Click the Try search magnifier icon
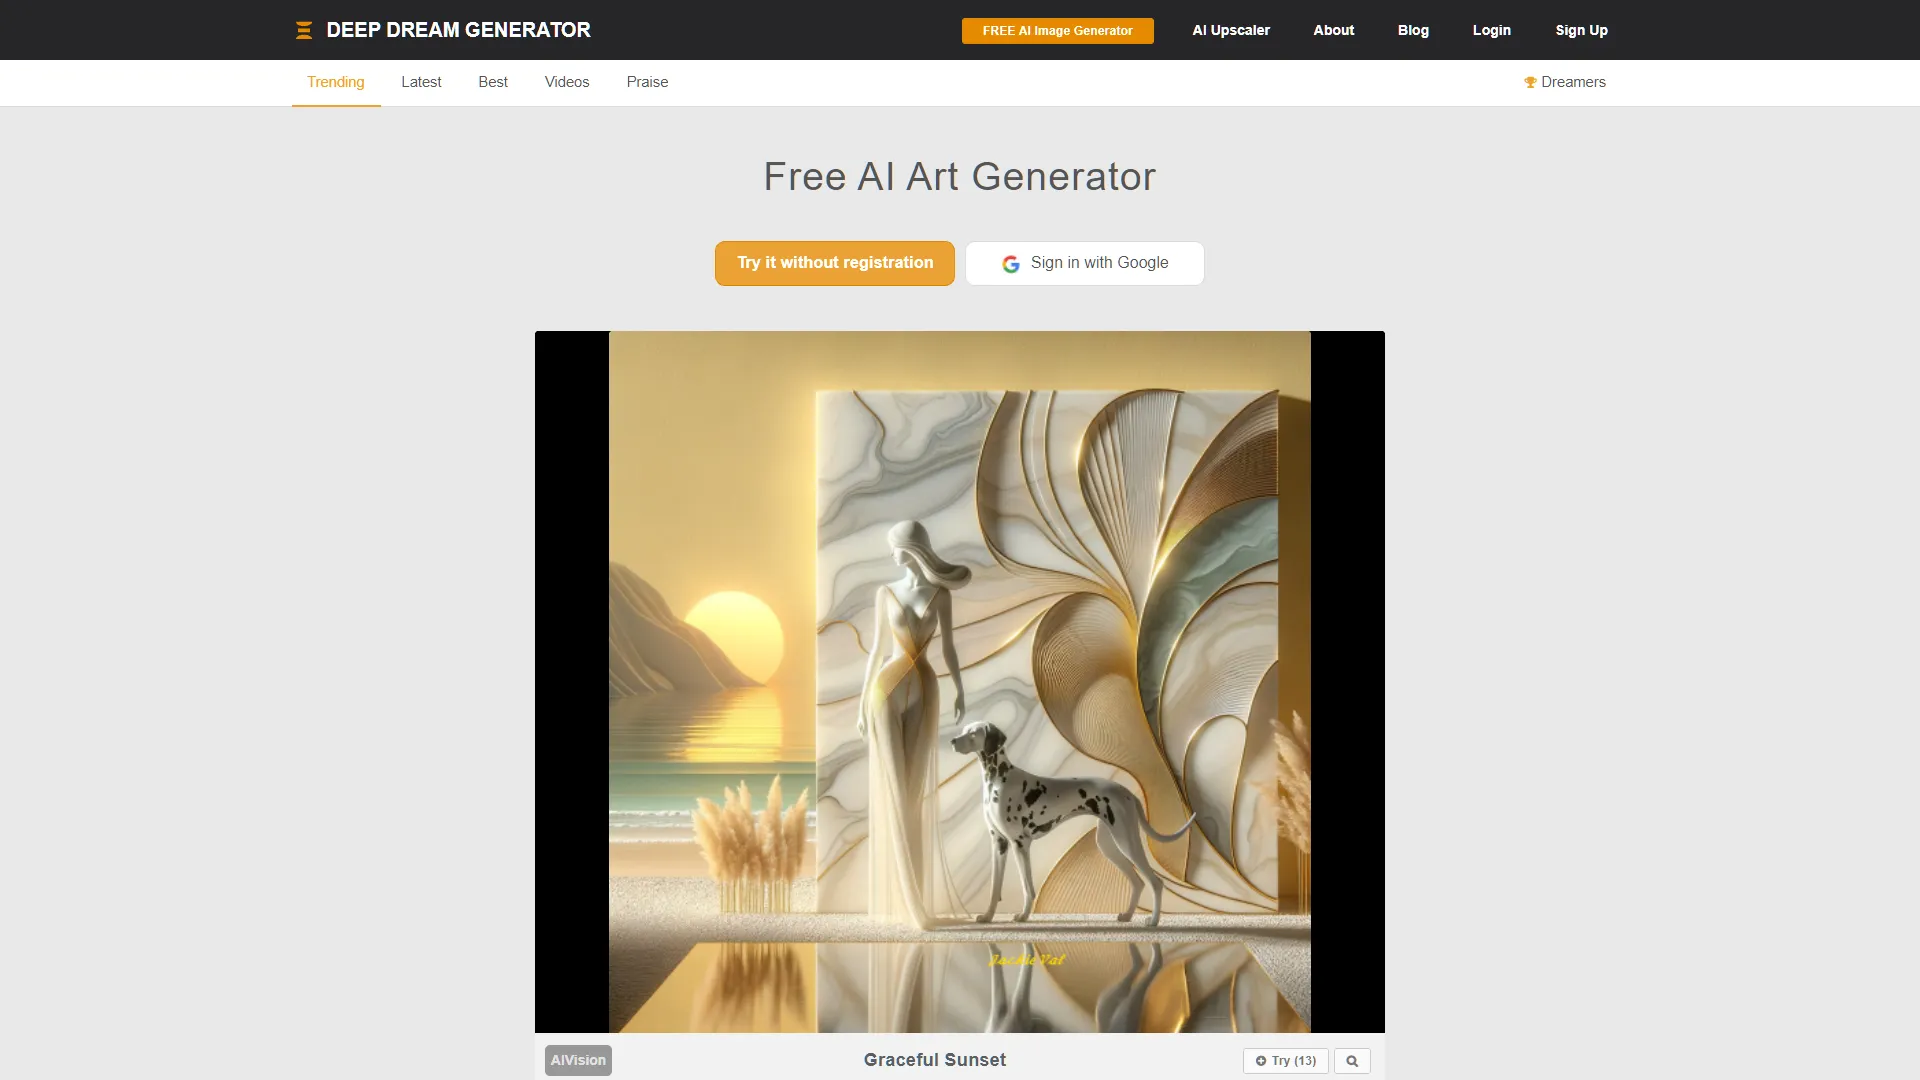This screenshot has height=1080, width=1920. point(1352,1060)
